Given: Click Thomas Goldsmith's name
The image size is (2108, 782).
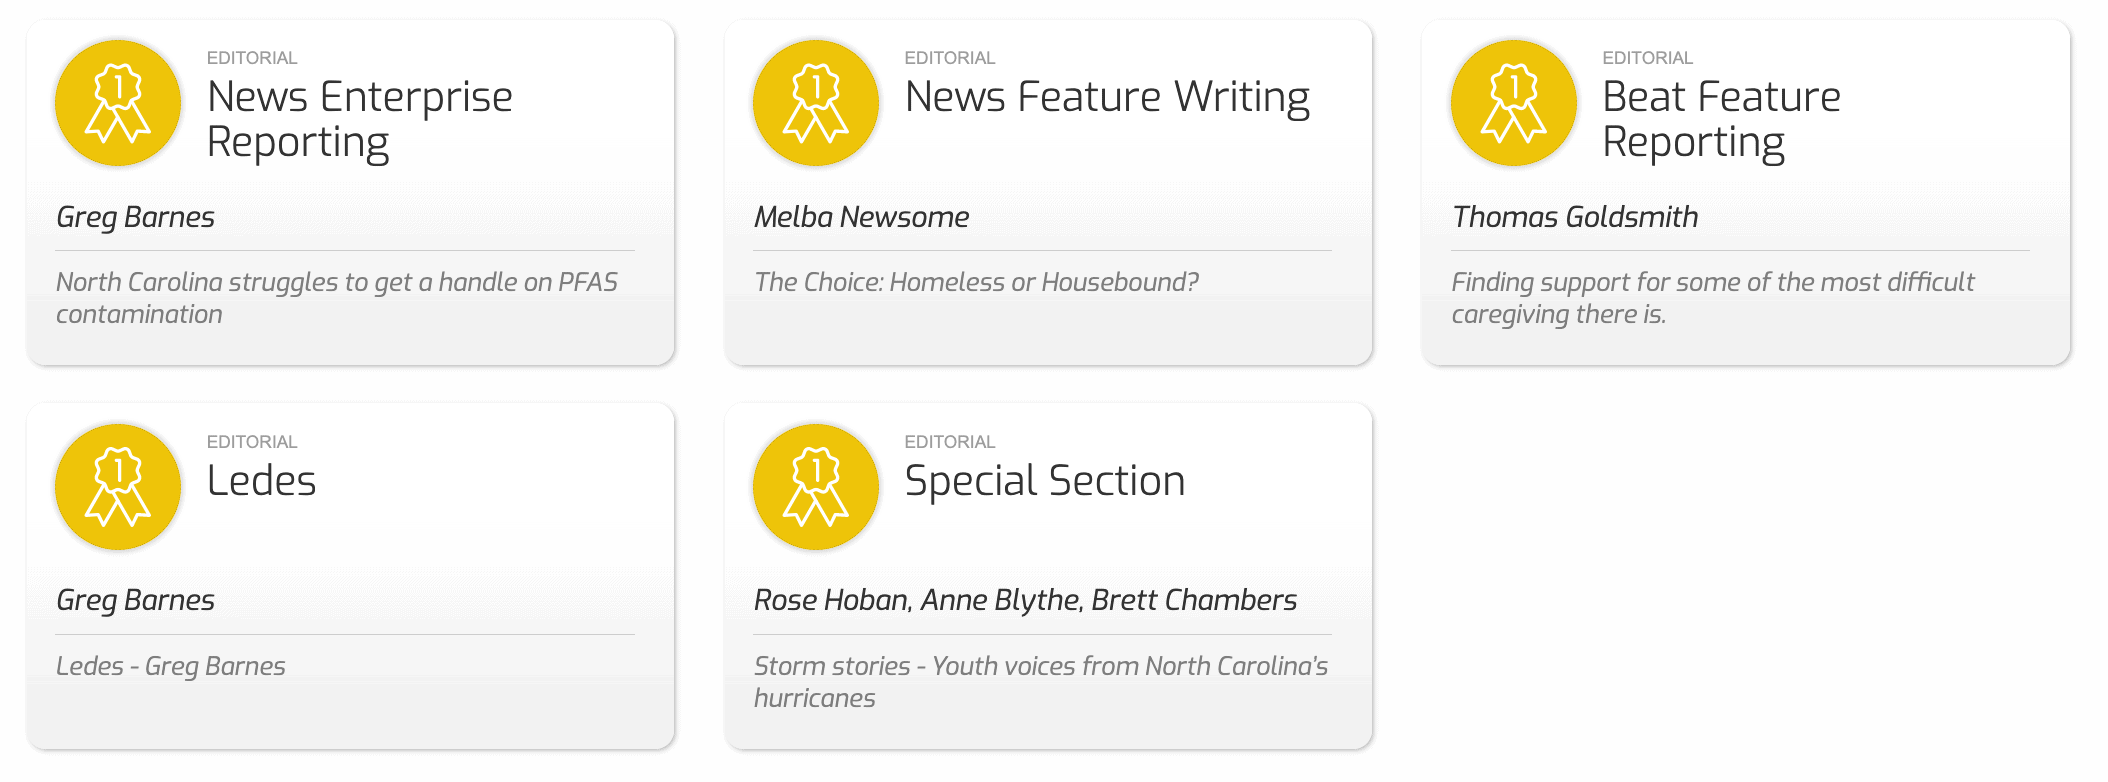Looking at the screenshot, I should (1575, 217).
